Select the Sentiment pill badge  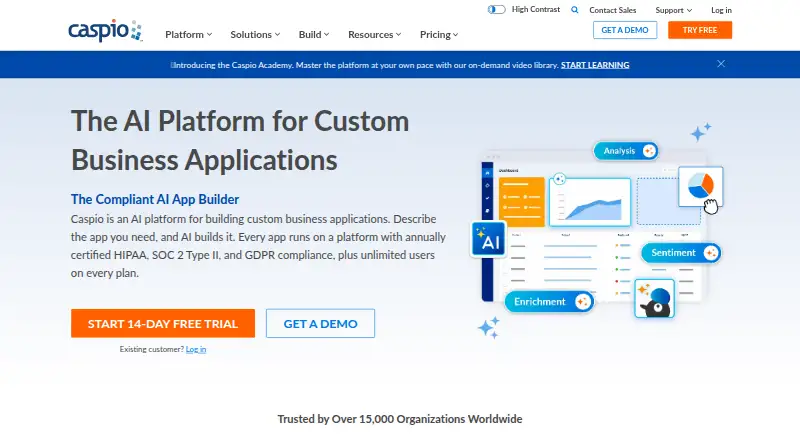681,253
